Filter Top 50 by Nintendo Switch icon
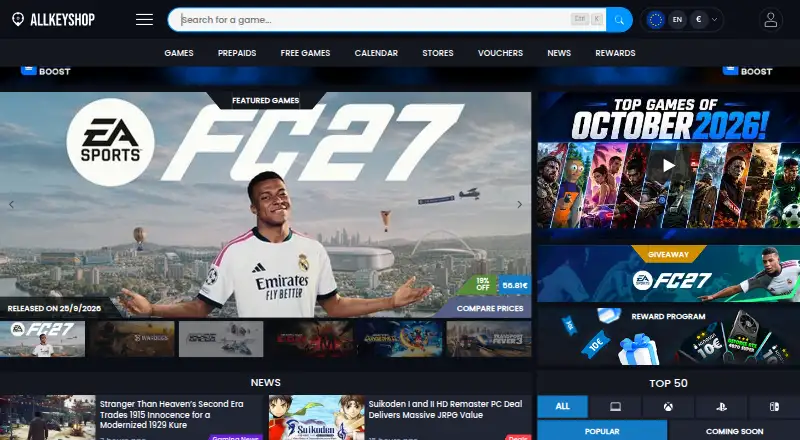Screen dimensions: 800x440 tap(774, 407)
